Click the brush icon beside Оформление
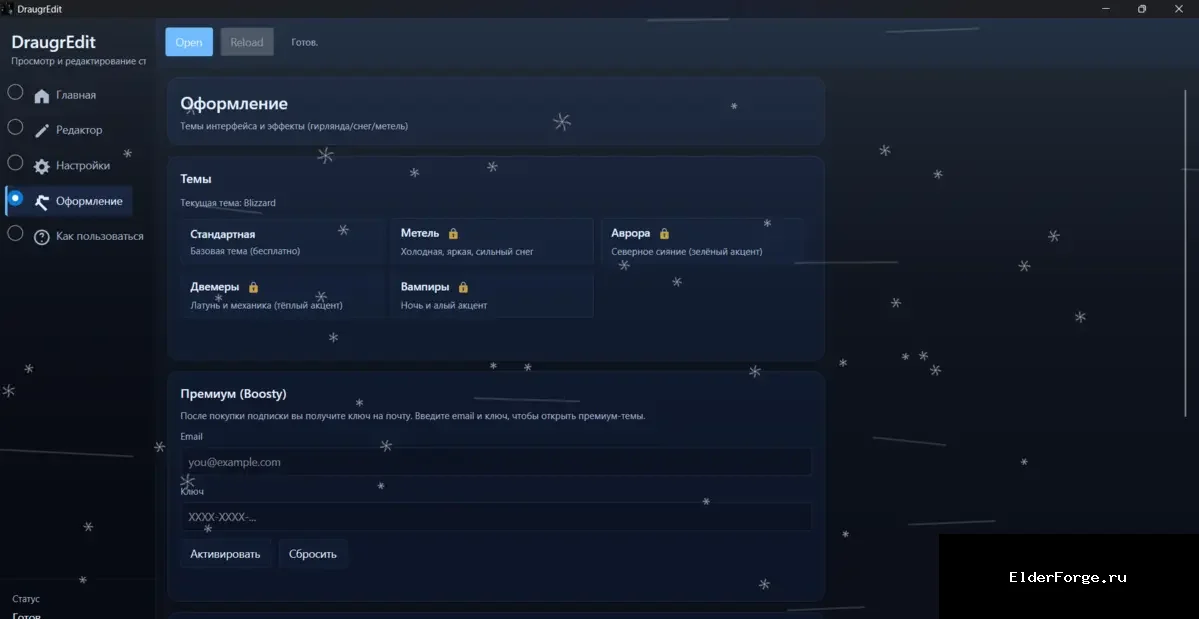This screenshot has width=1199, height=619. pyautogui.click(x=41, y=202)
